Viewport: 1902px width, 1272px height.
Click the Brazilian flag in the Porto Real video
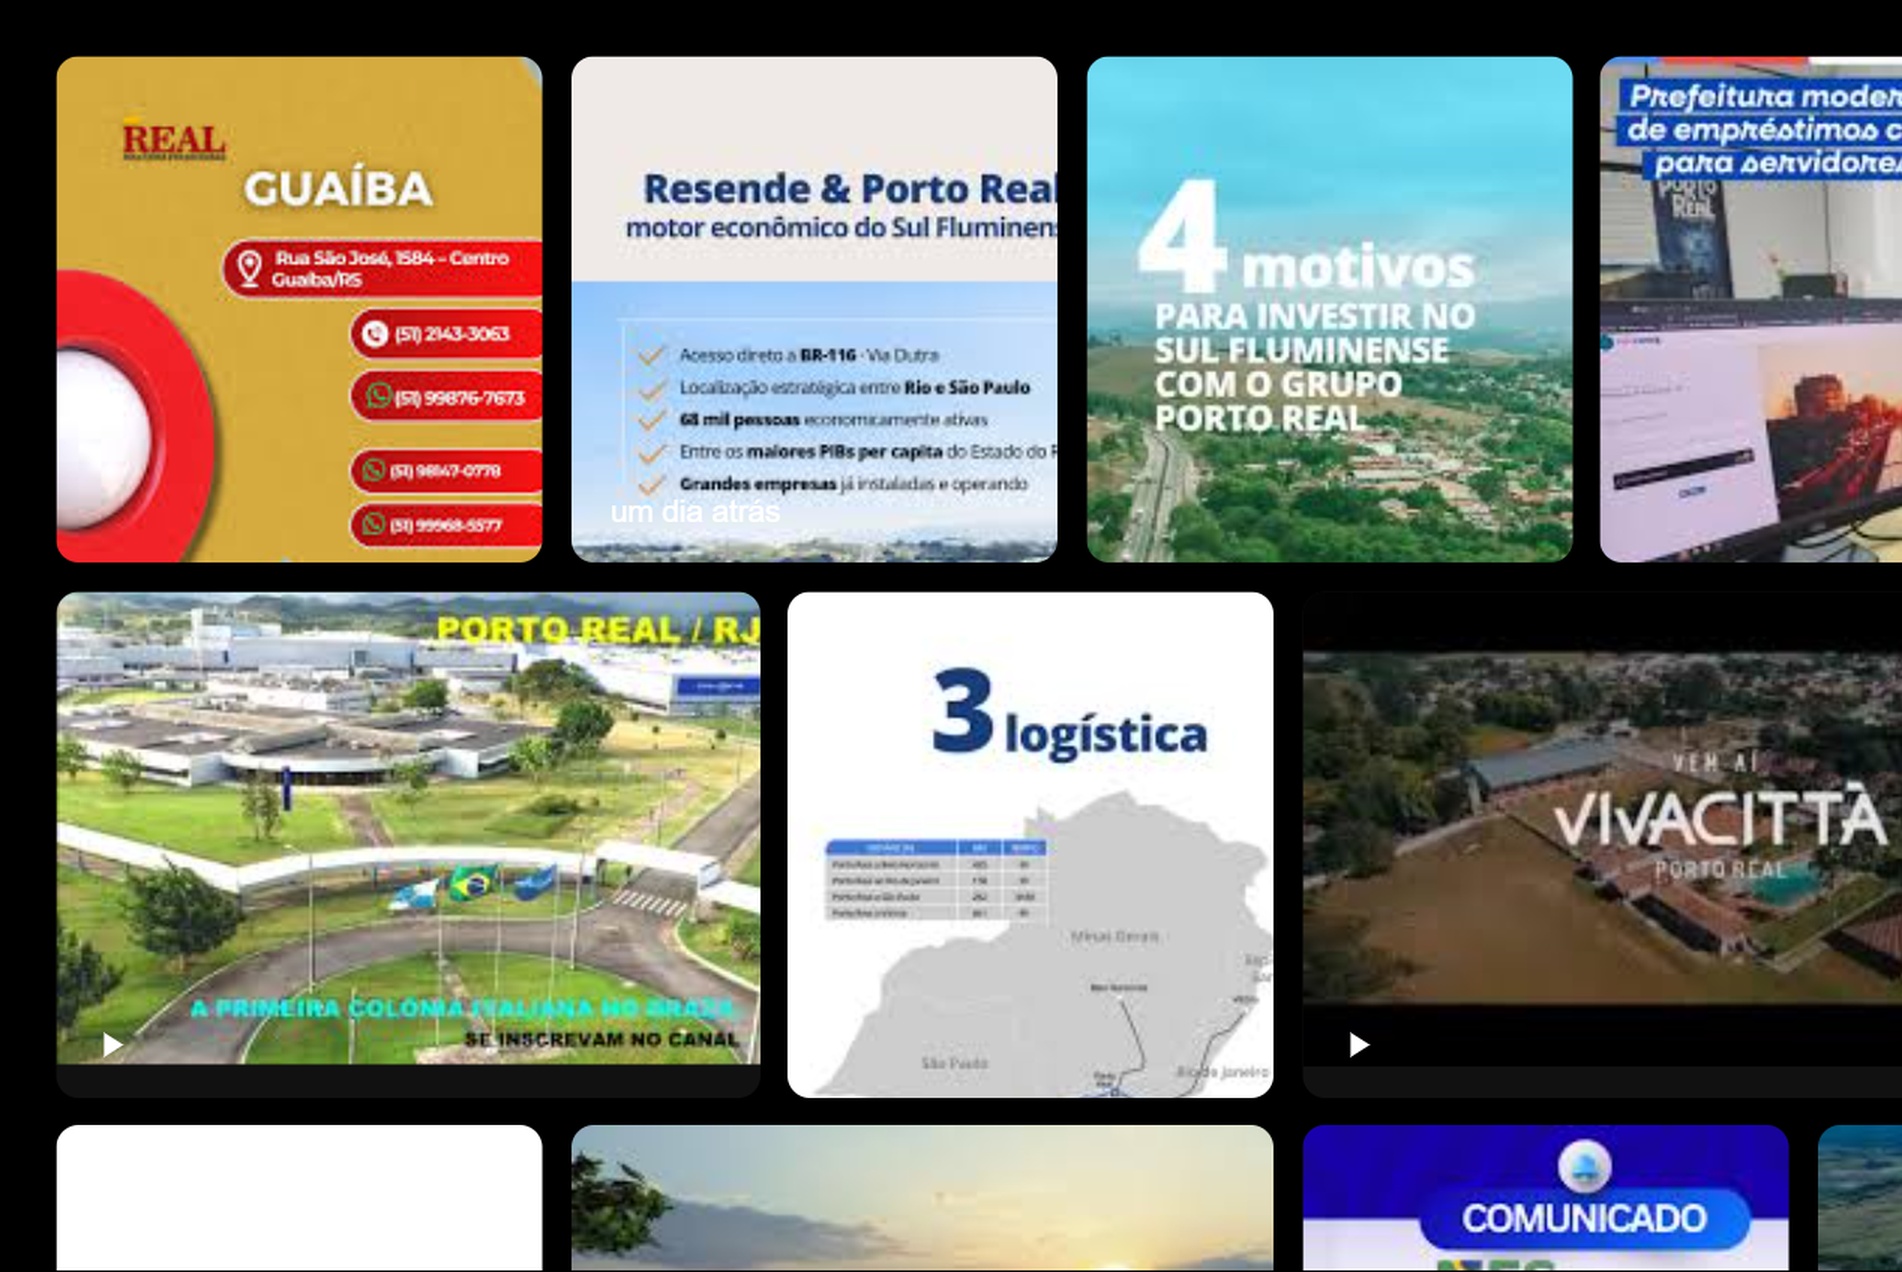pyautogui.click(x=474, y=883)
